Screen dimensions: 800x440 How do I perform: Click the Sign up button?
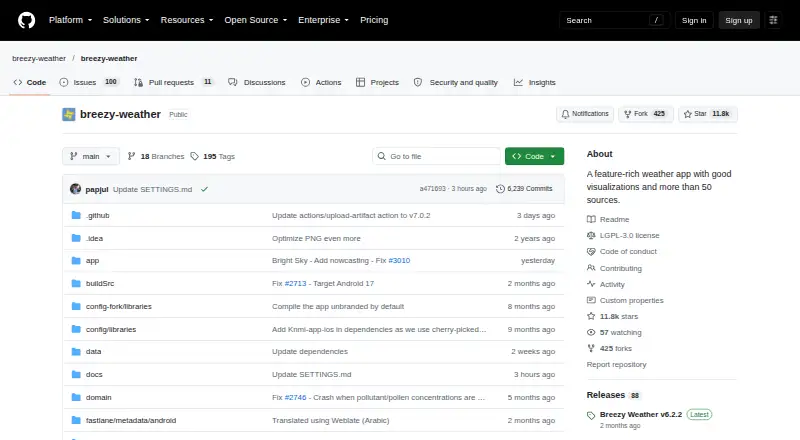point(739,20)
